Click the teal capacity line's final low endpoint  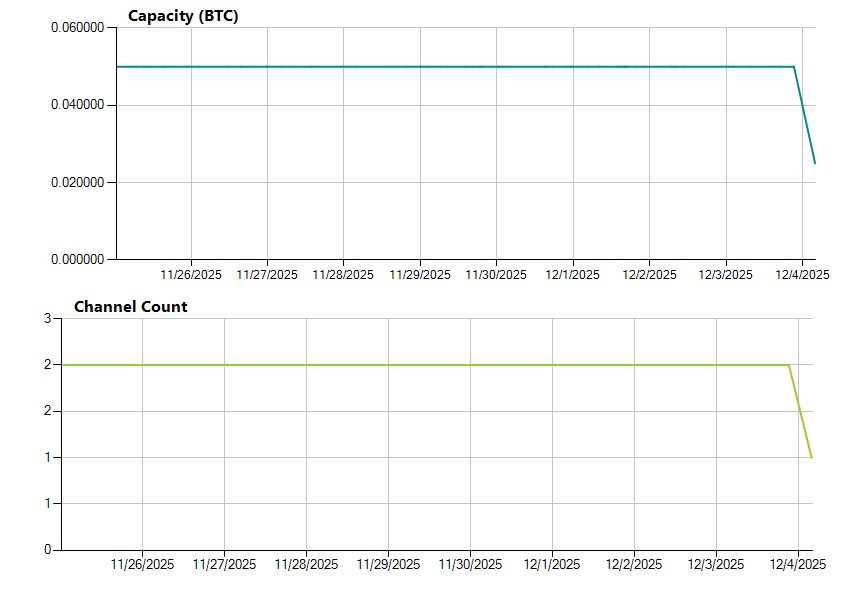(x=815, y=163)
